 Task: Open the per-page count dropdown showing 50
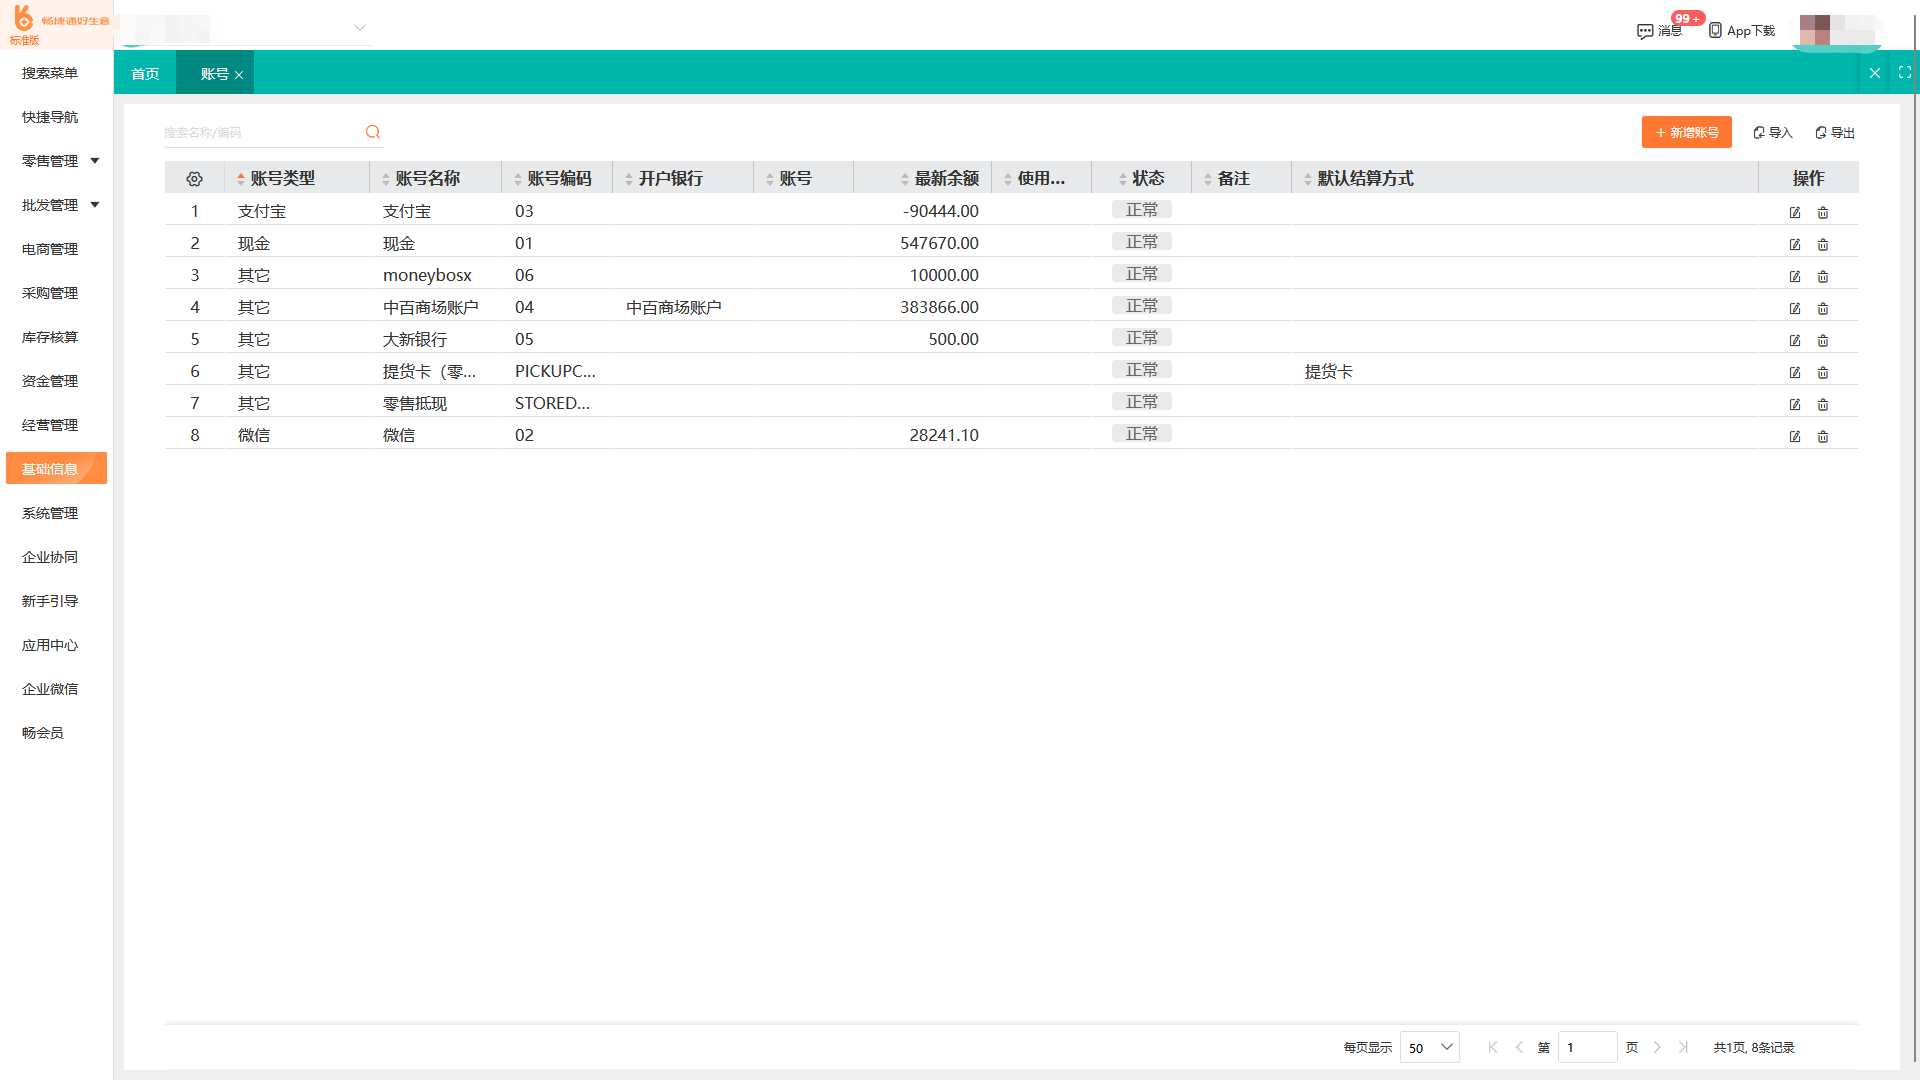tap(1428, 1047)
